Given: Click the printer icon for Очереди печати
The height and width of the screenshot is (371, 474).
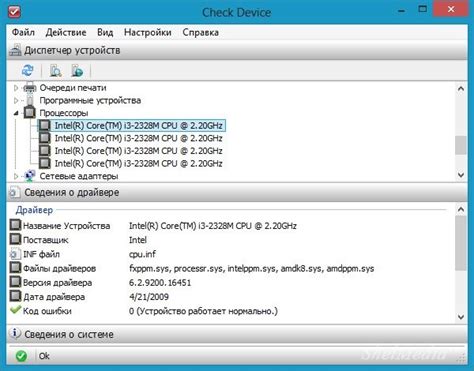Looking at the screenshot, I should [30, 87].
